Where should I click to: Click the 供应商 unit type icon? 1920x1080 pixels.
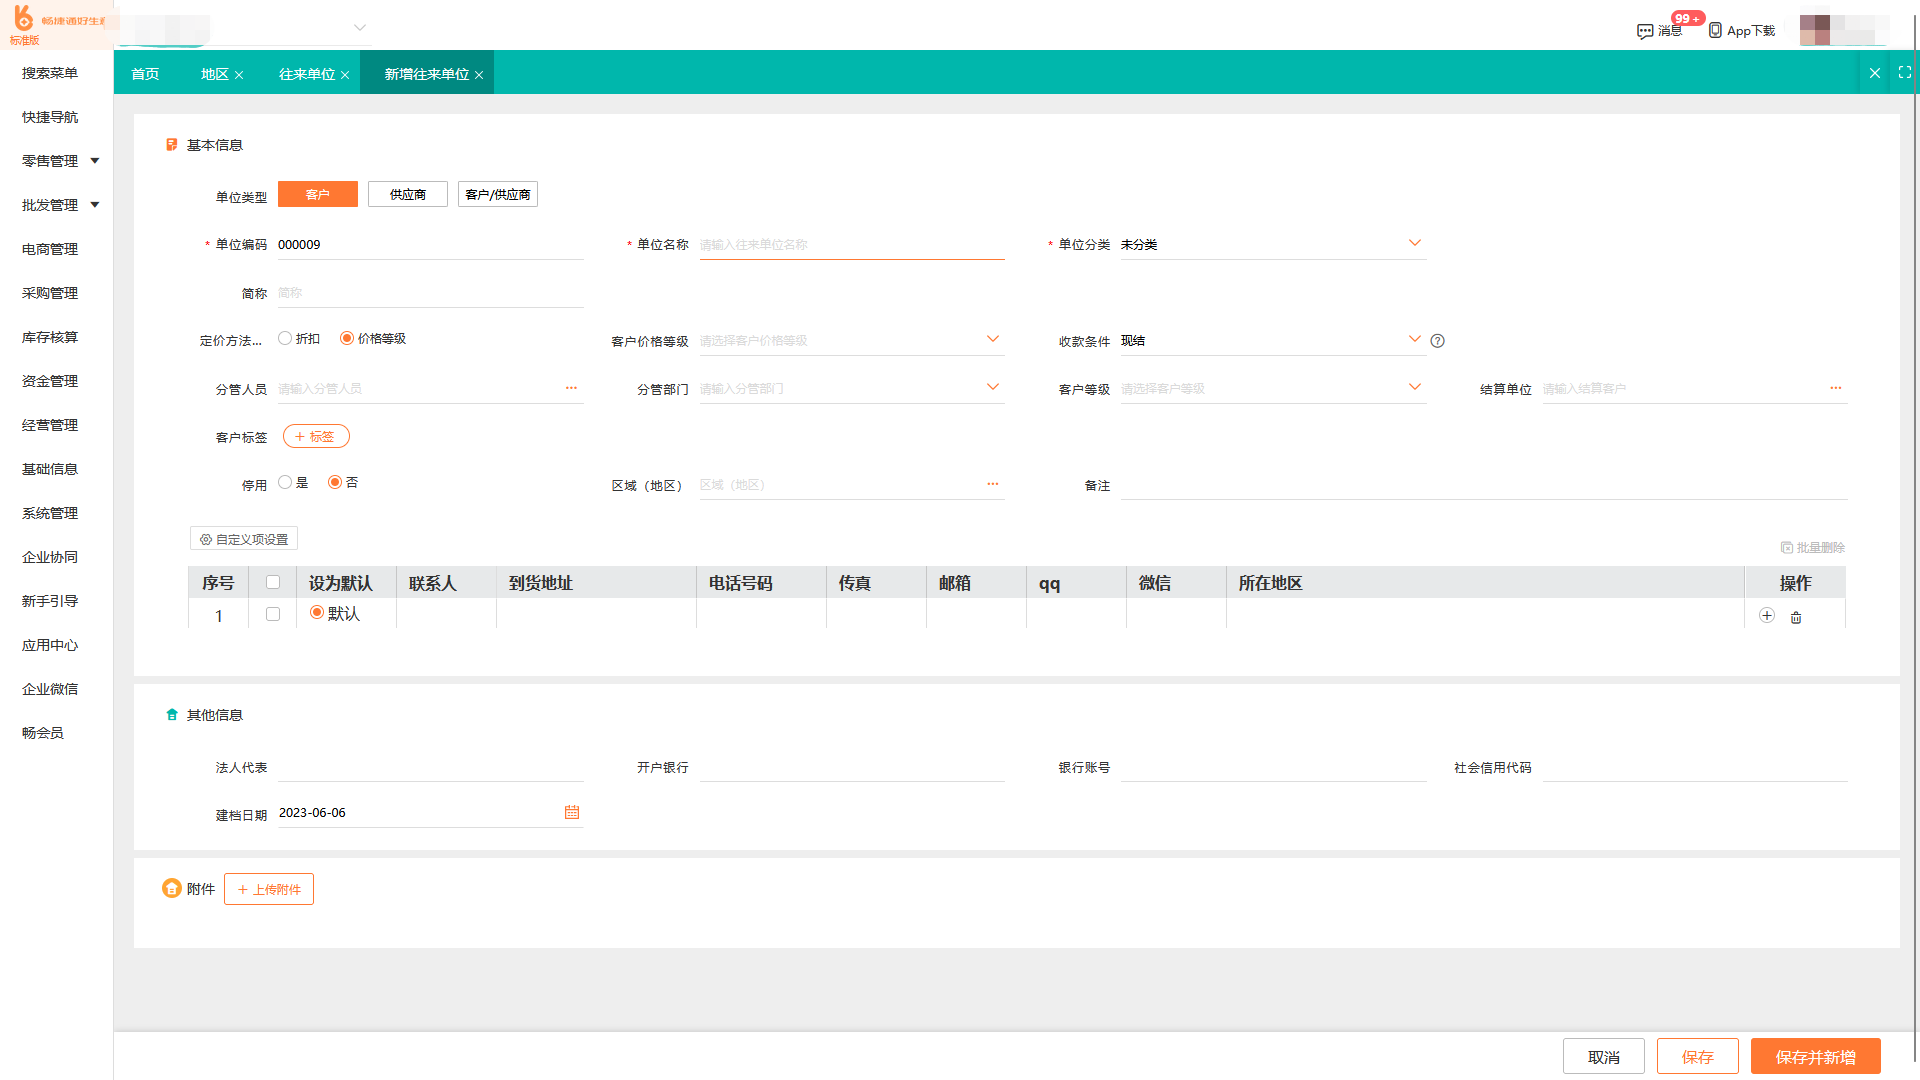click(x=407, y=194)
